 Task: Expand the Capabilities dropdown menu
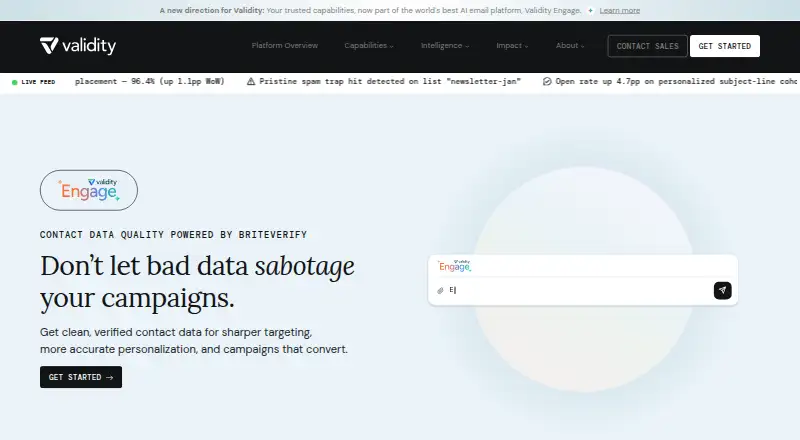pyautogui.click(x=368, y=45)
